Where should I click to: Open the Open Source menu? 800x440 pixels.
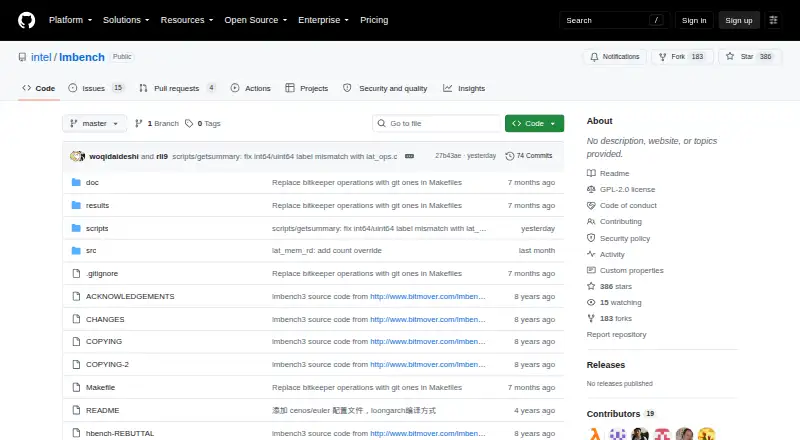coord(256,20)
